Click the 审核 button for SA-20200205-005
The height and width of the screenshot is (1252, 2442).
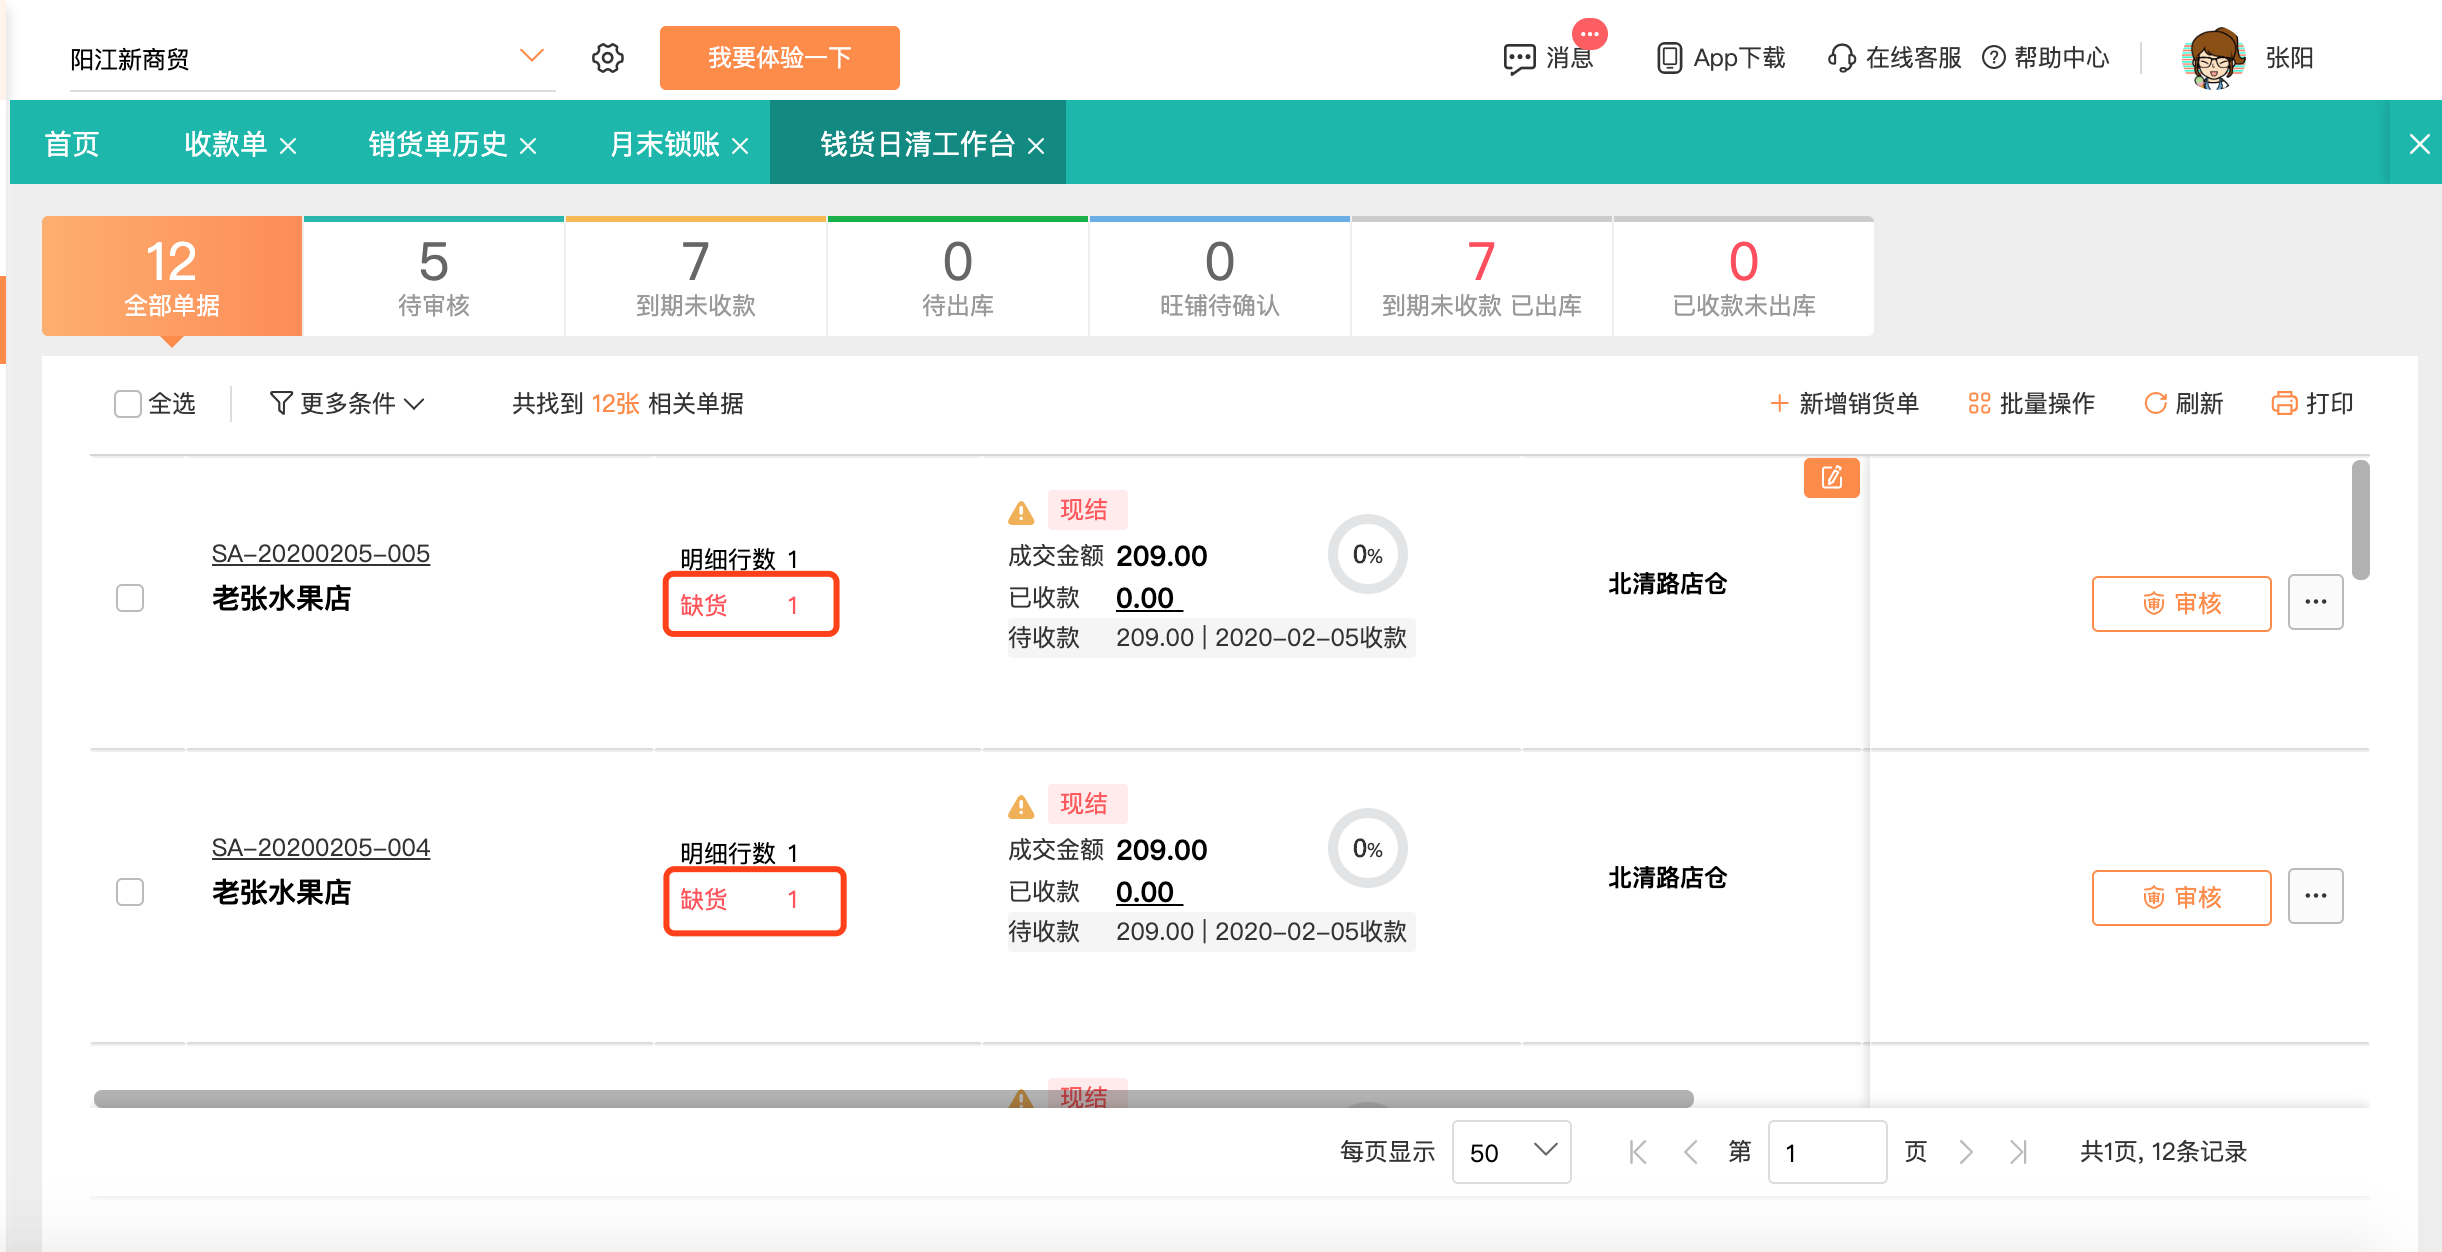coord(2177,602)
